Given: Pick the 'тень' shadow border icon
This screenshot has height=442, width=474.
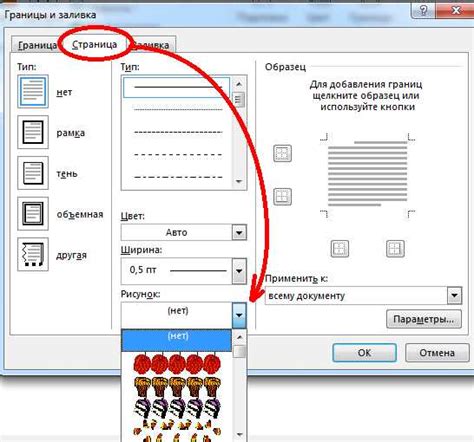Looking at the screenshot, I should point(33,173).
